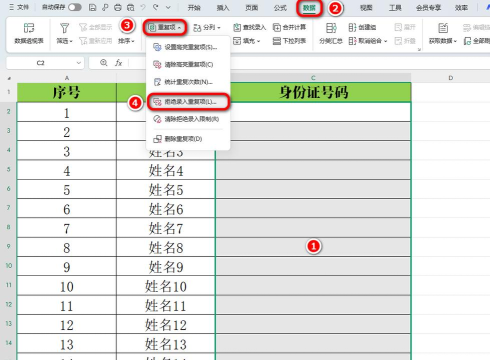This screenshot has height=360, width=490.
Task: Select column C header
Action: [313, 78]
